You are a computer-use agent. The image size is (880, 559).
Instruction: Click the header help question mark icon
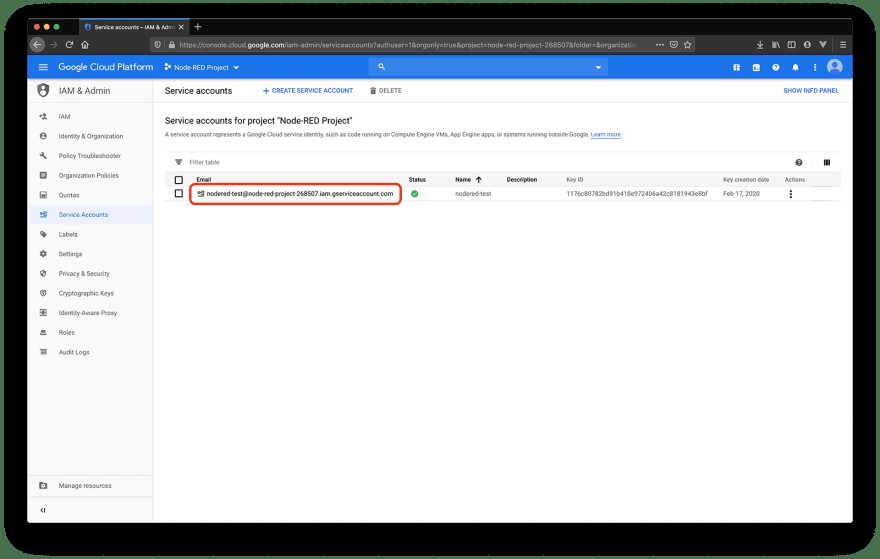776,67
